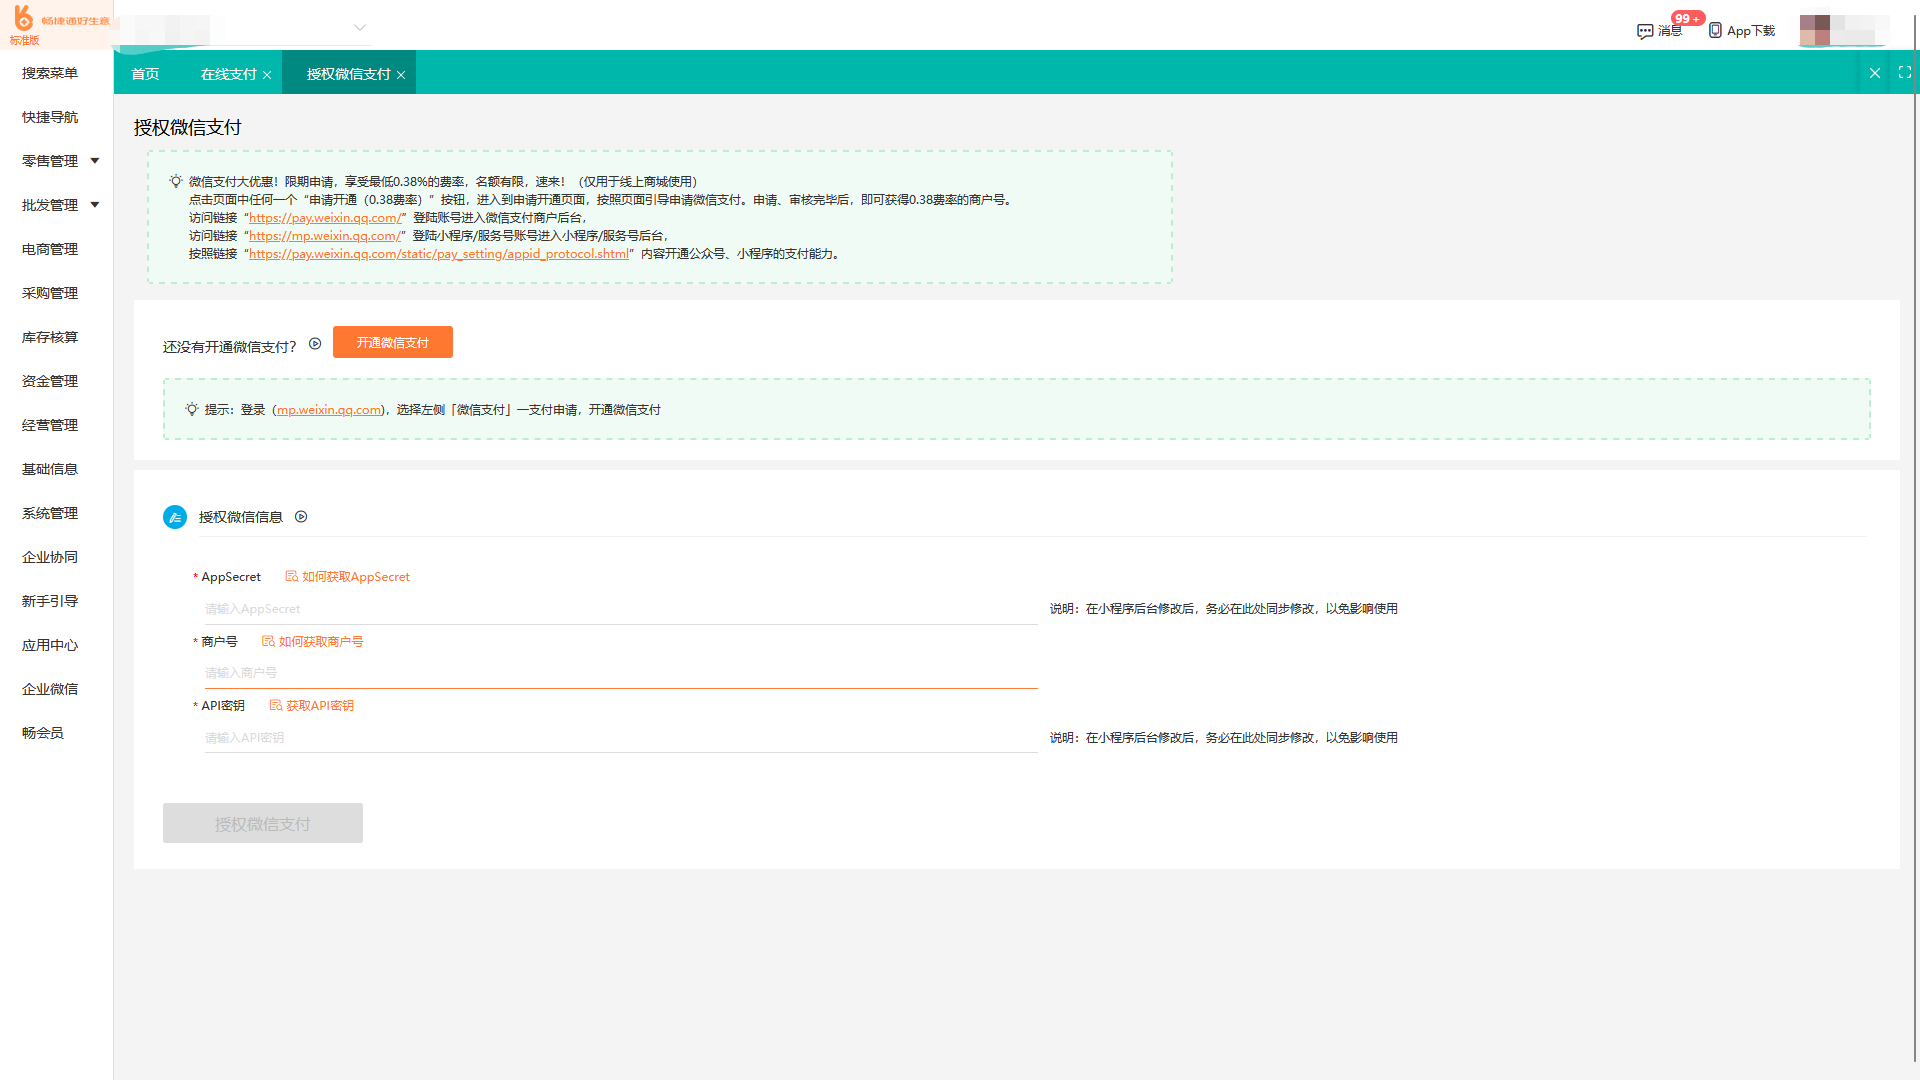Select the 在线支付 tab

(229, 73)
